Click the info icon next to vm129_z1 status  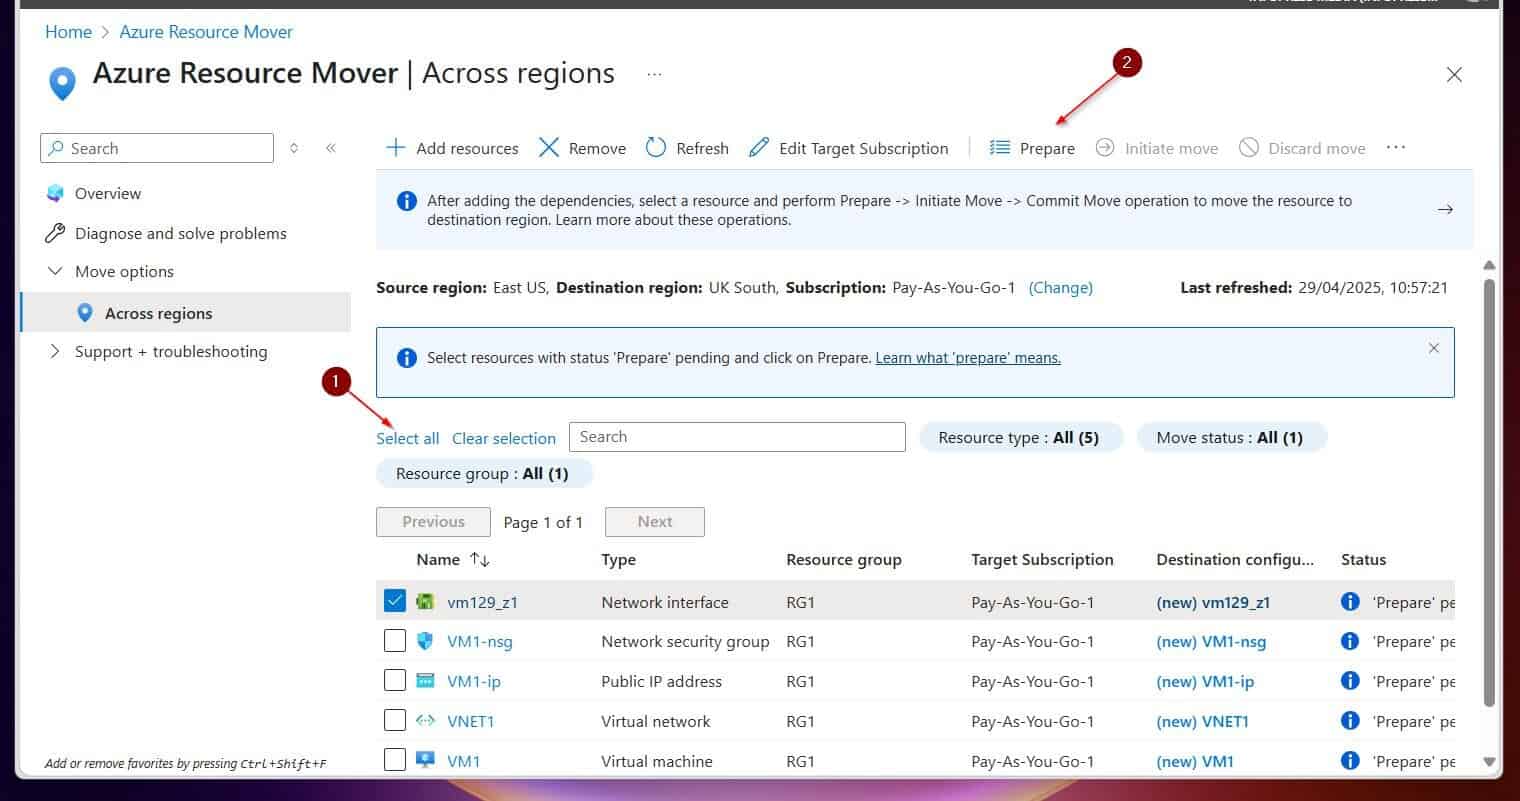click(x=1350, y=601)
